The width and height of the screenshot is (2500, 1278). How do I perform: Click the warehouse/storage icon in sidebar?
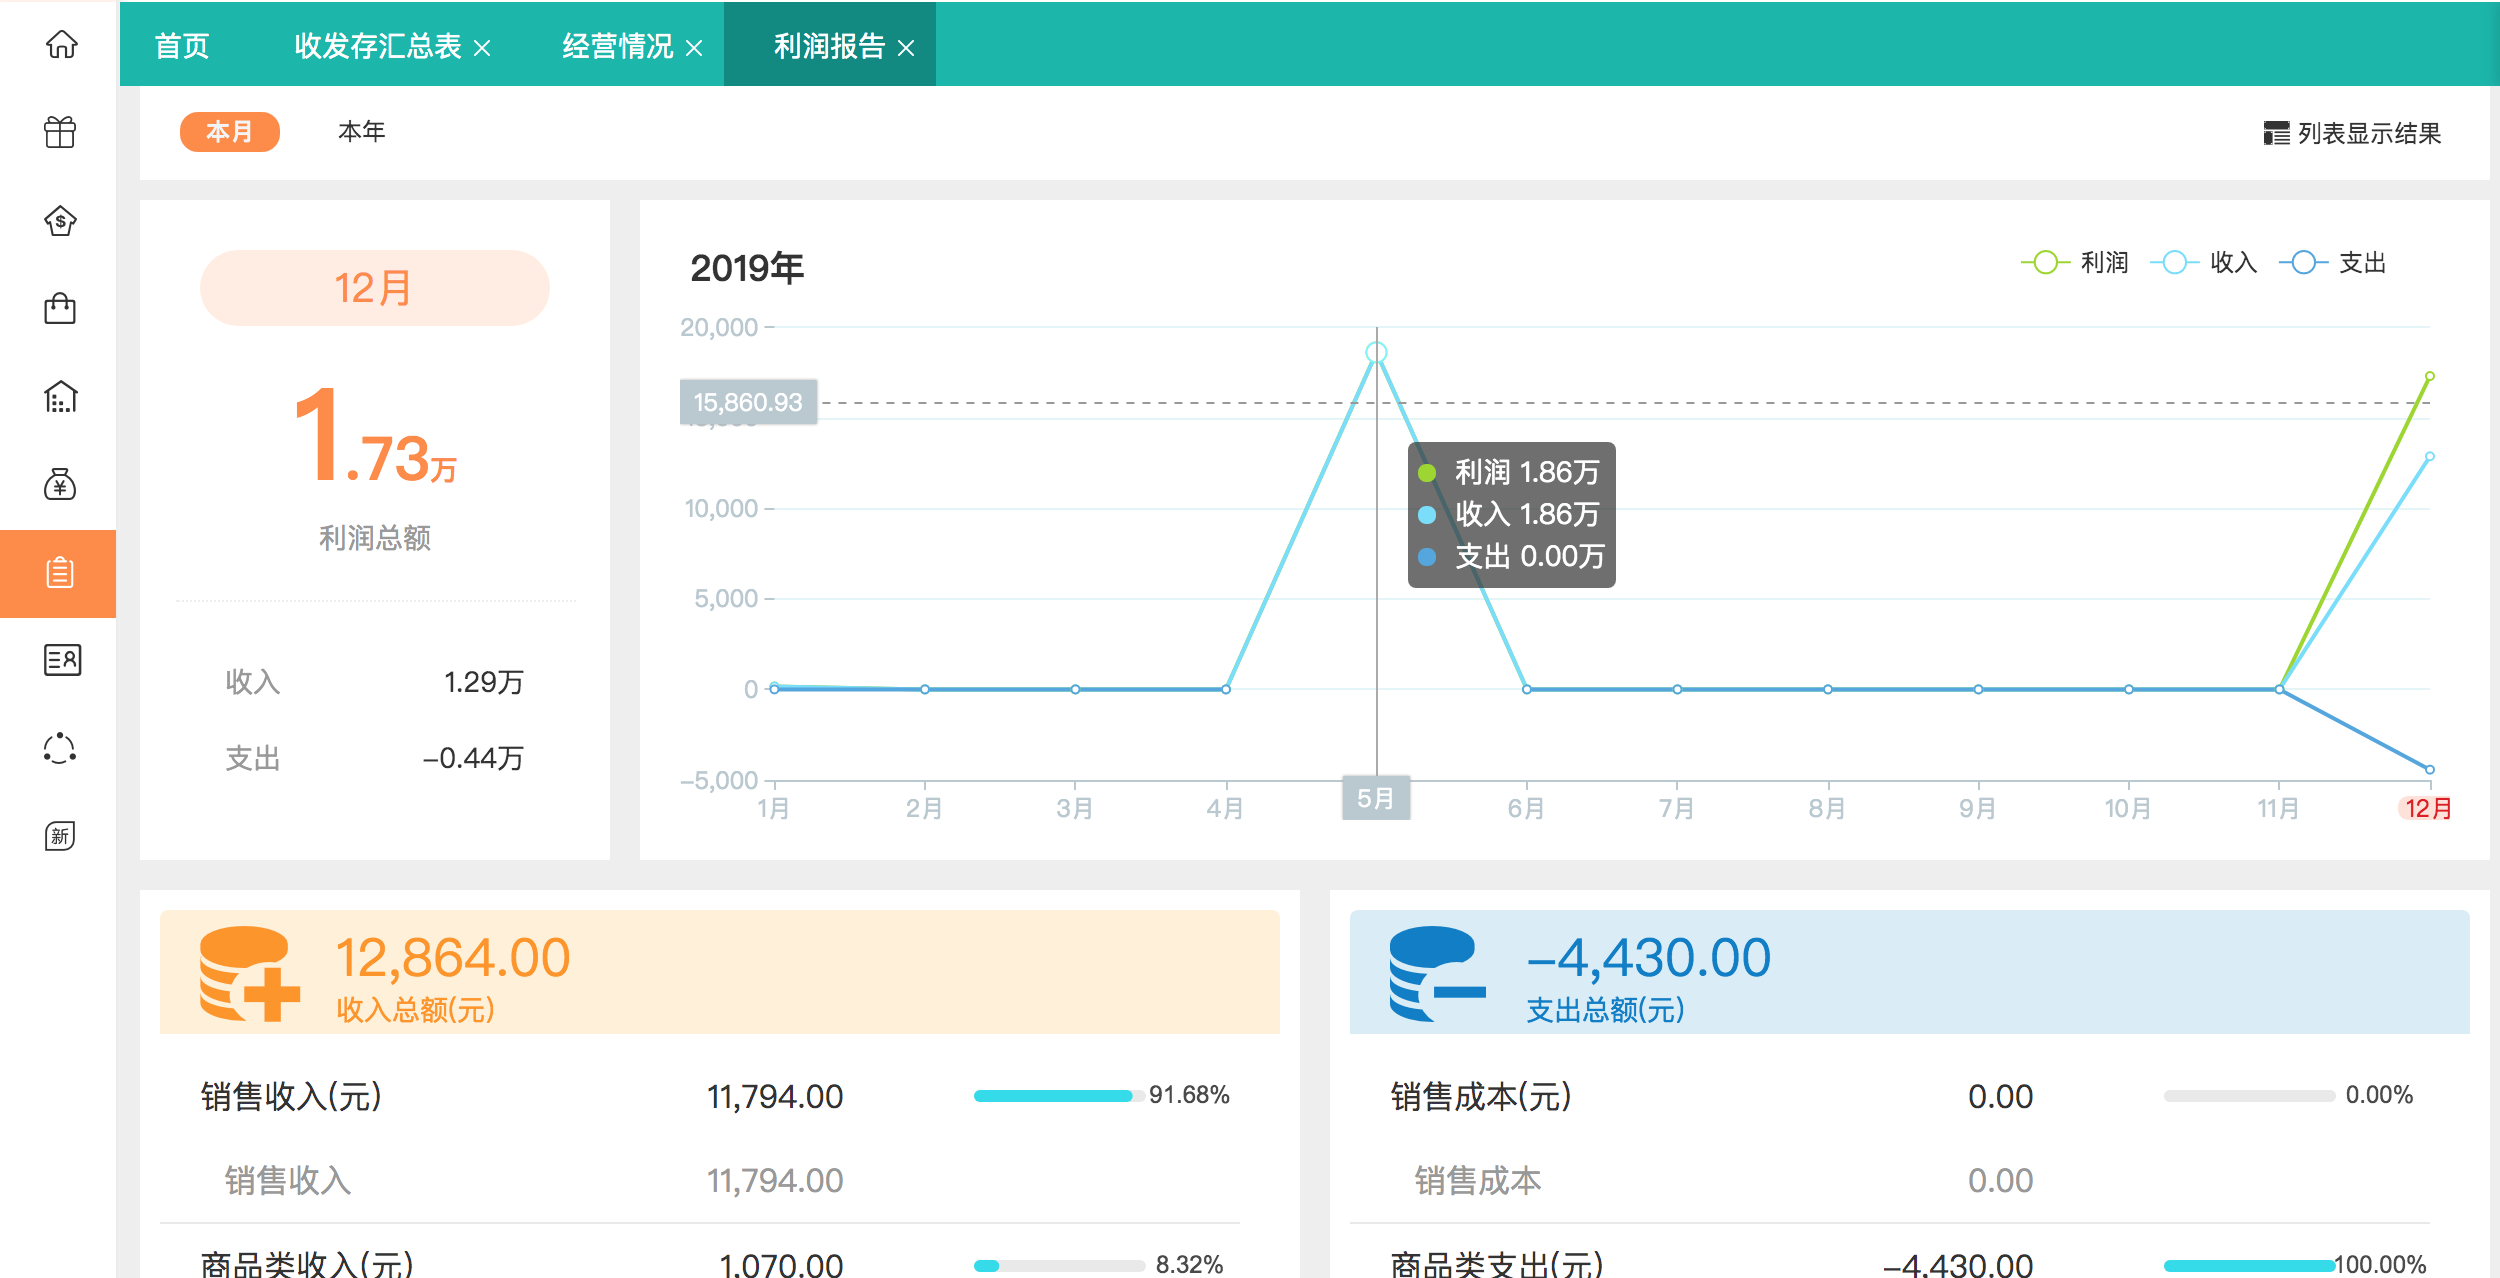[62, 396]
